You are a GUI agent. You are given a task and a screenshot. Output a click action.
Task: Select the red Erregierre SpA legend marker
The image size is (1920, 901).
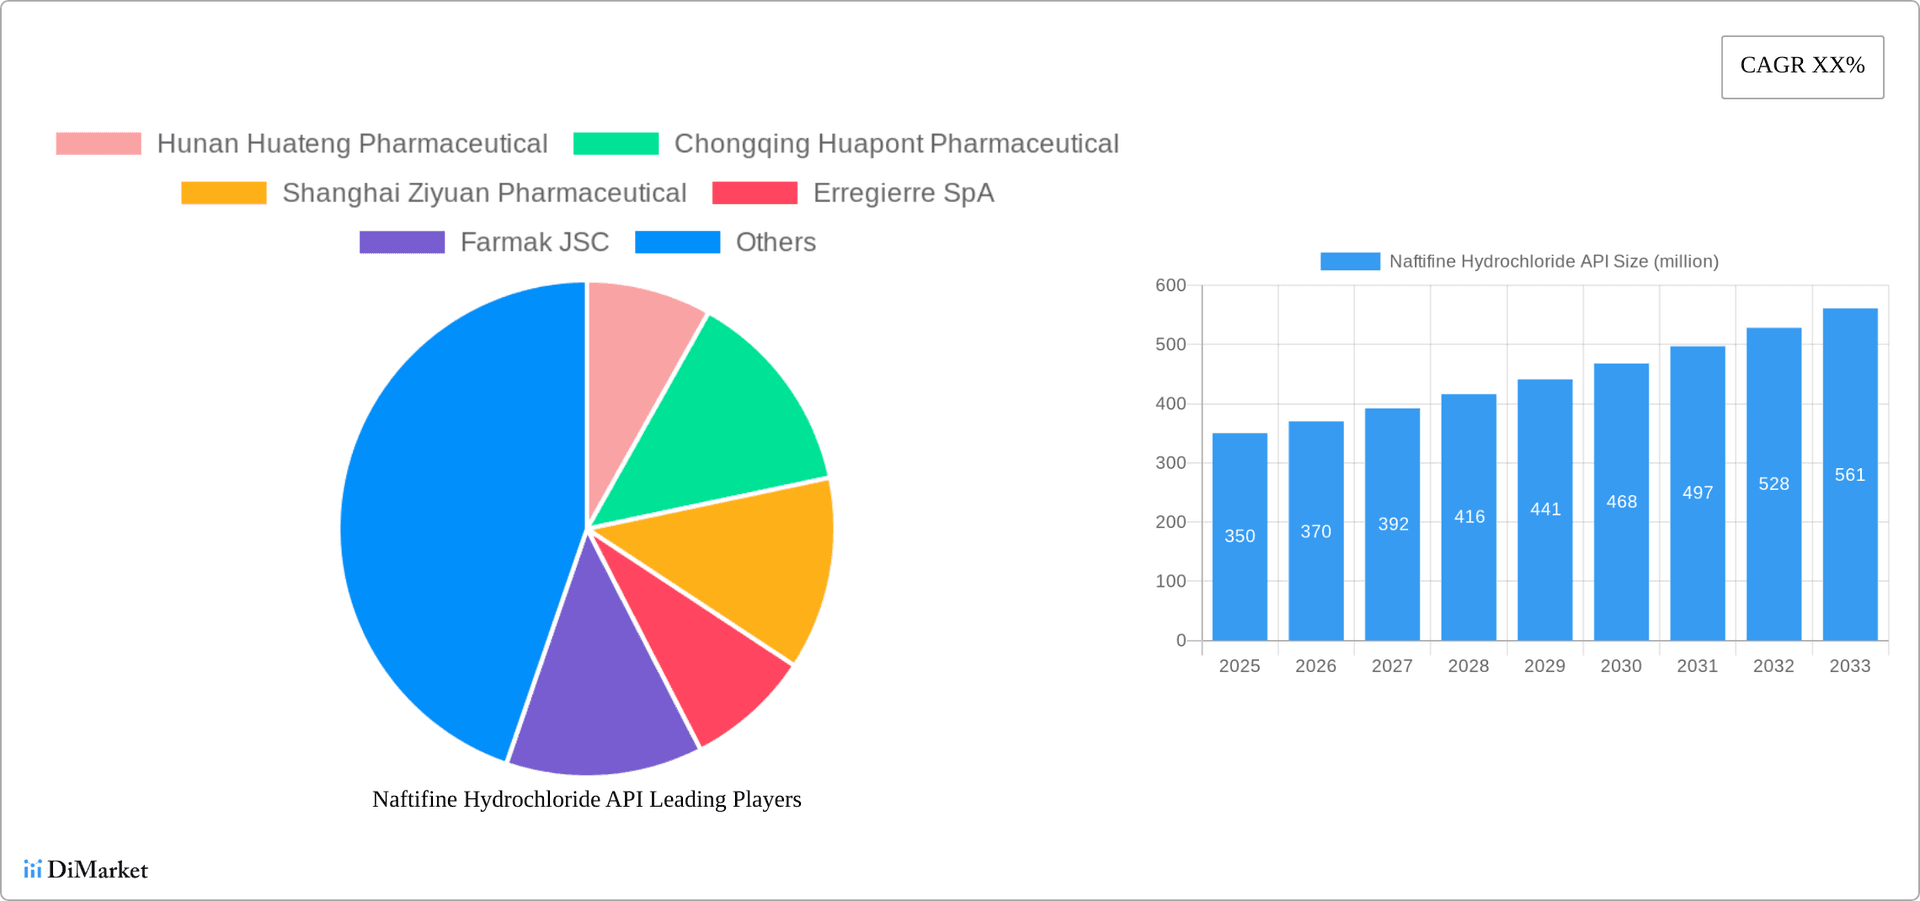tap(753, 192)
